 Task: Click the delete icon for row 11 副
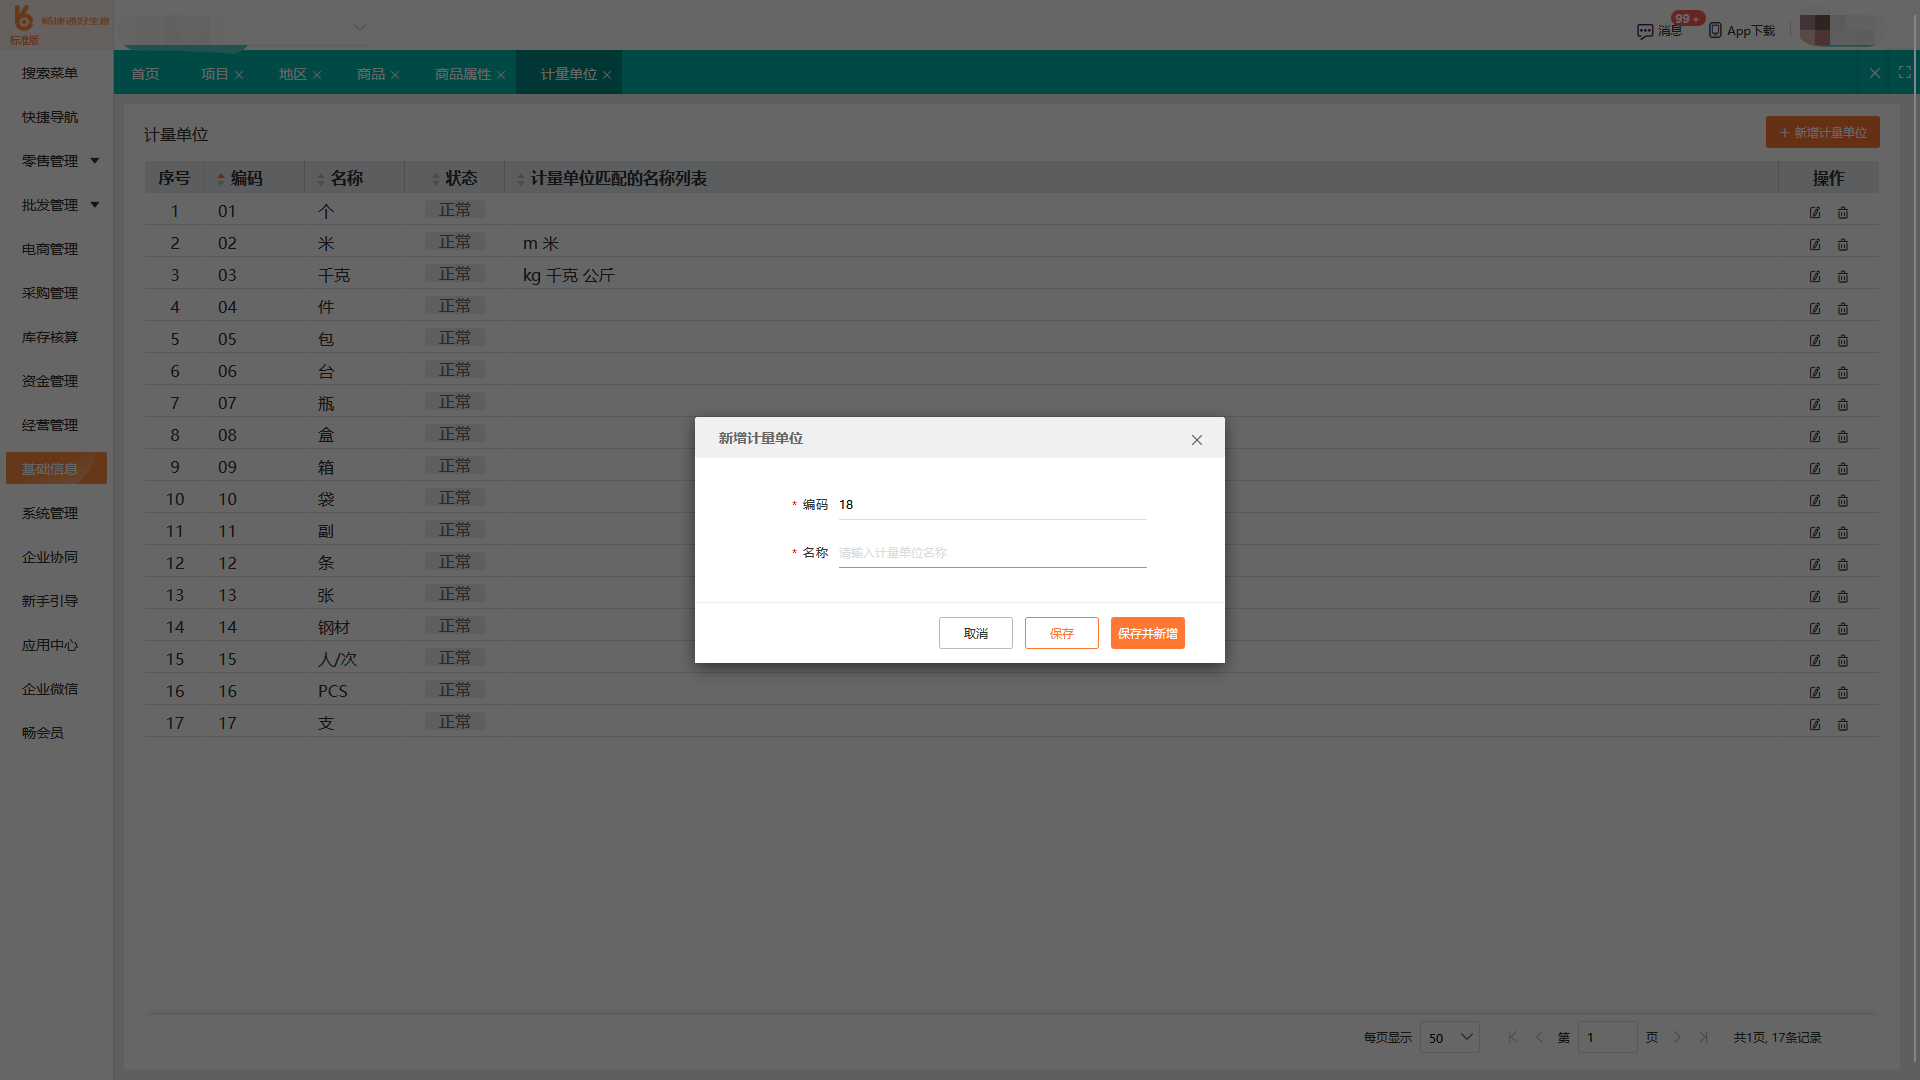(x=1844, y=531)
